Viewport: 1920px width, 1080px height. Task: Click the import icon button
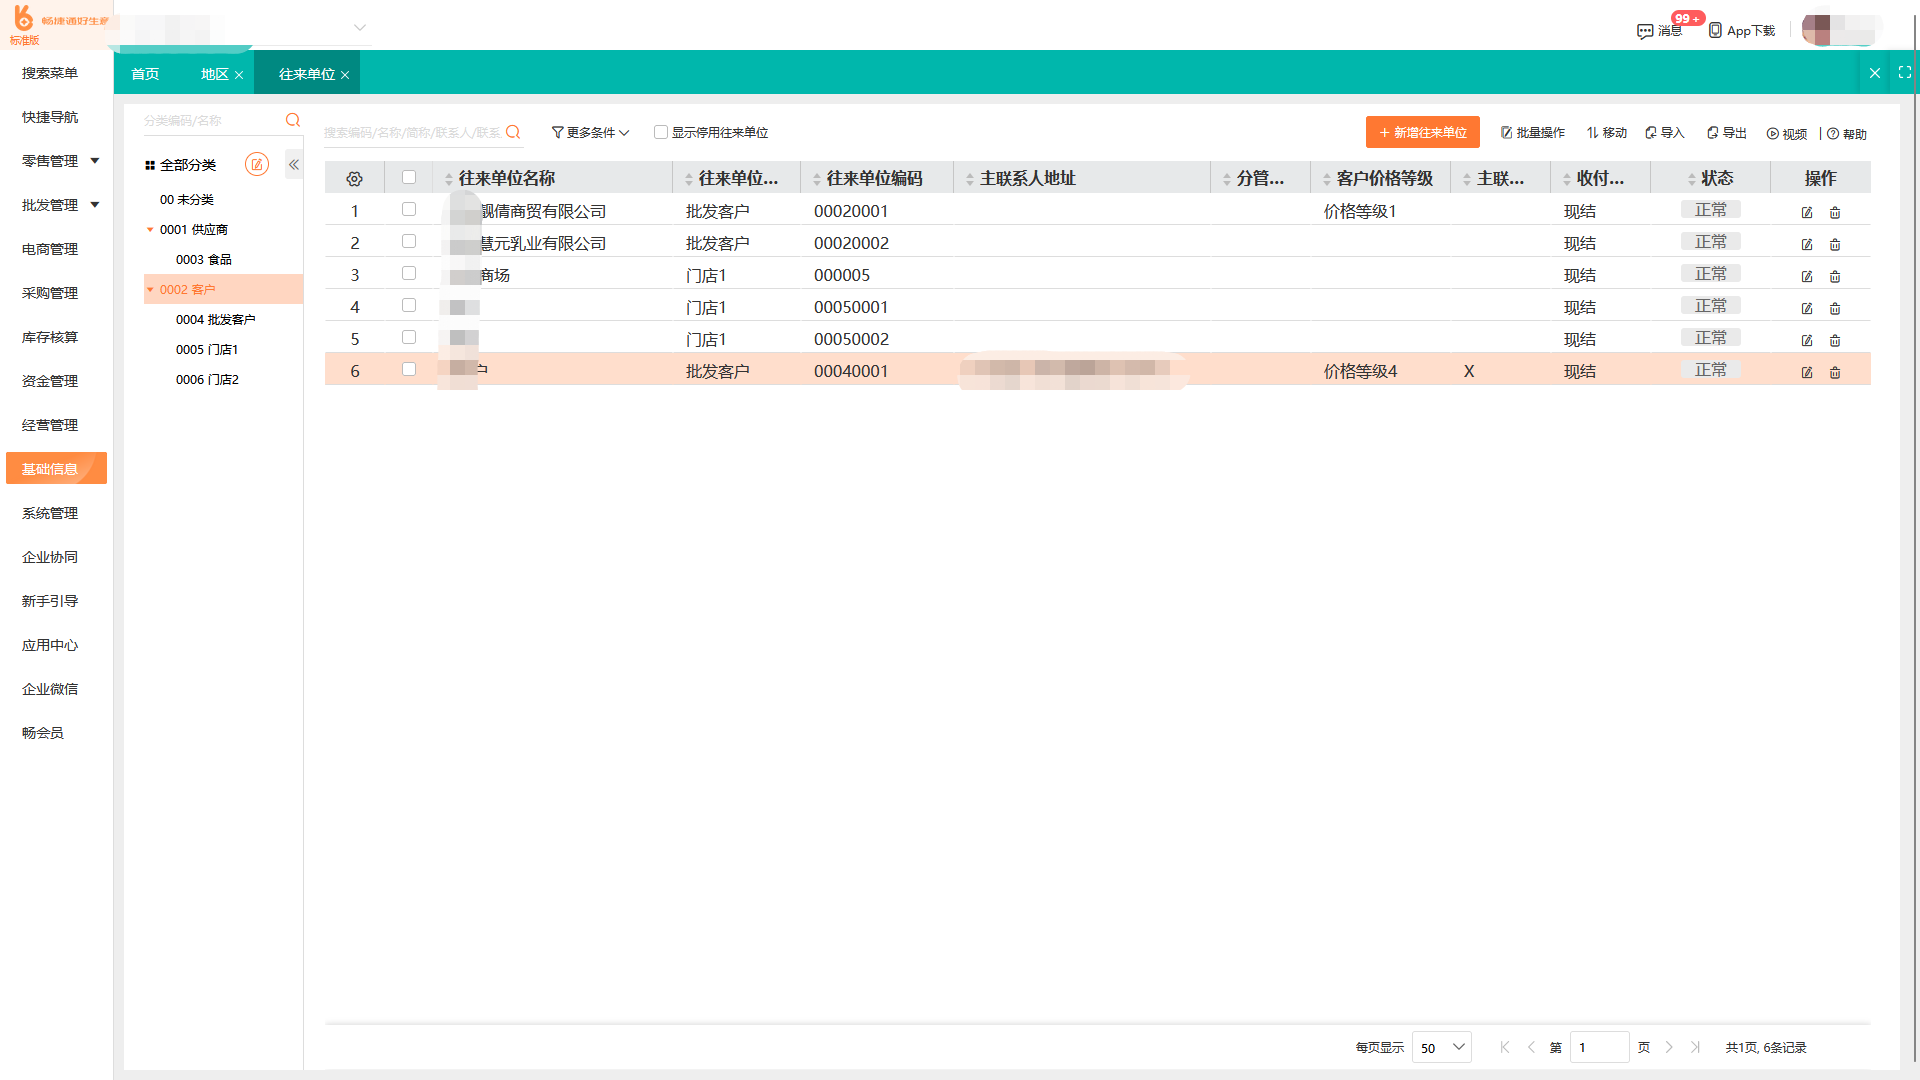1665,131
